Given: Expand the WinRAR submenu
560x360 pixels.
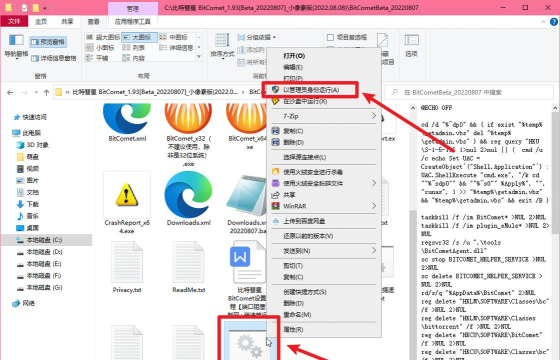Looking at the screenshot, I should pyautogui.click(x=324, y=206).
